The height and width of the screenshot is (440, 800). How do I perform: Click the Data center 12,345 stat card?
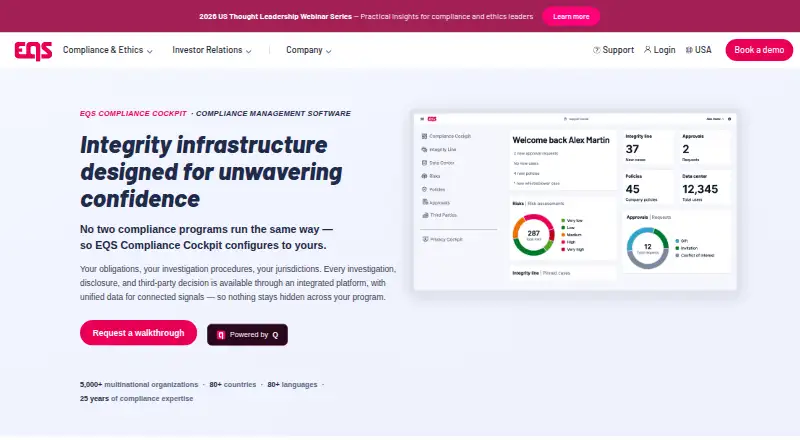704,188
